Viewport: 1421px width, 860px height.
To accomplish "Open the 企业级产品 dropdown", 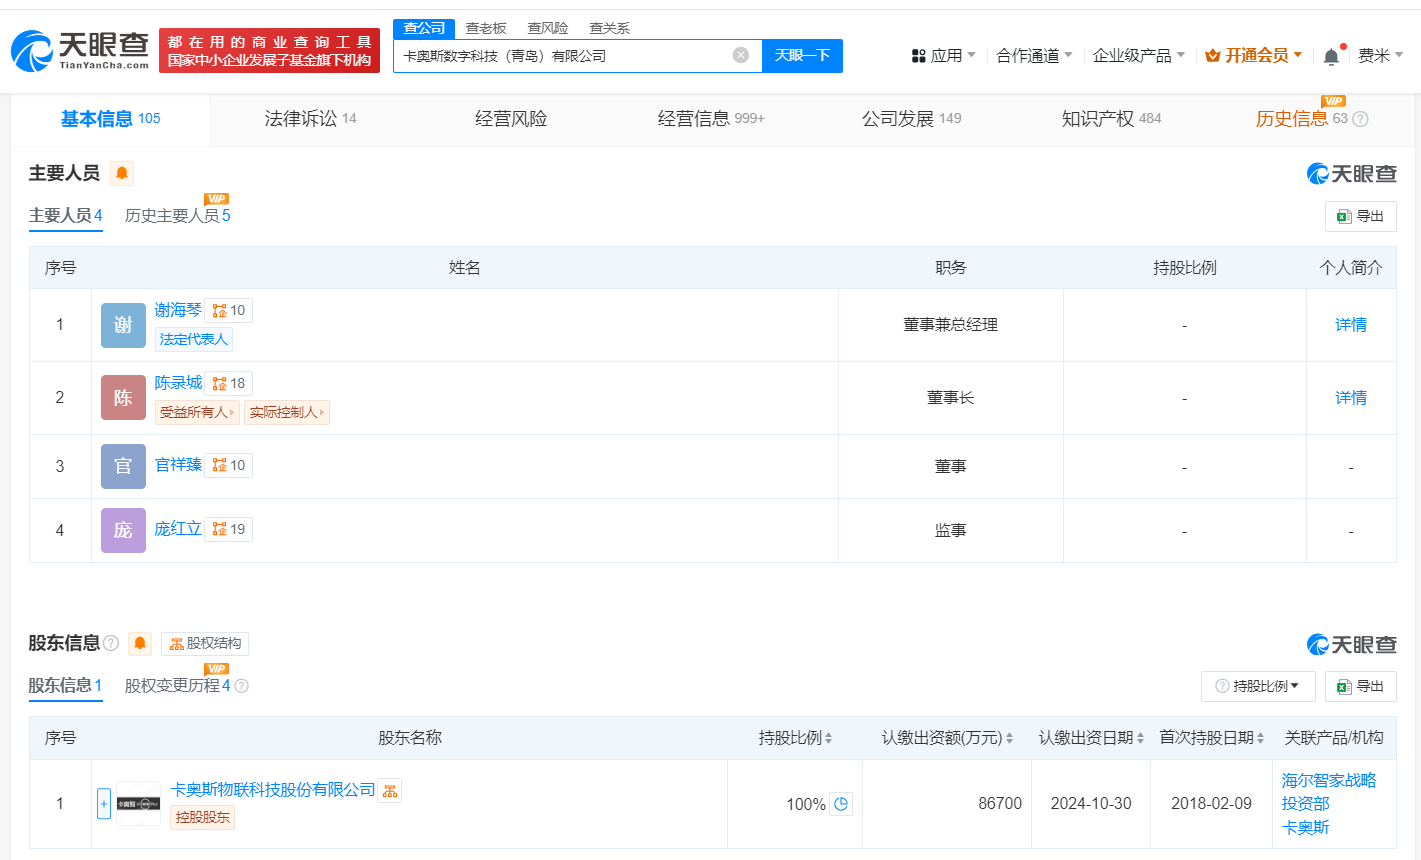I will tap(1138, 56).
